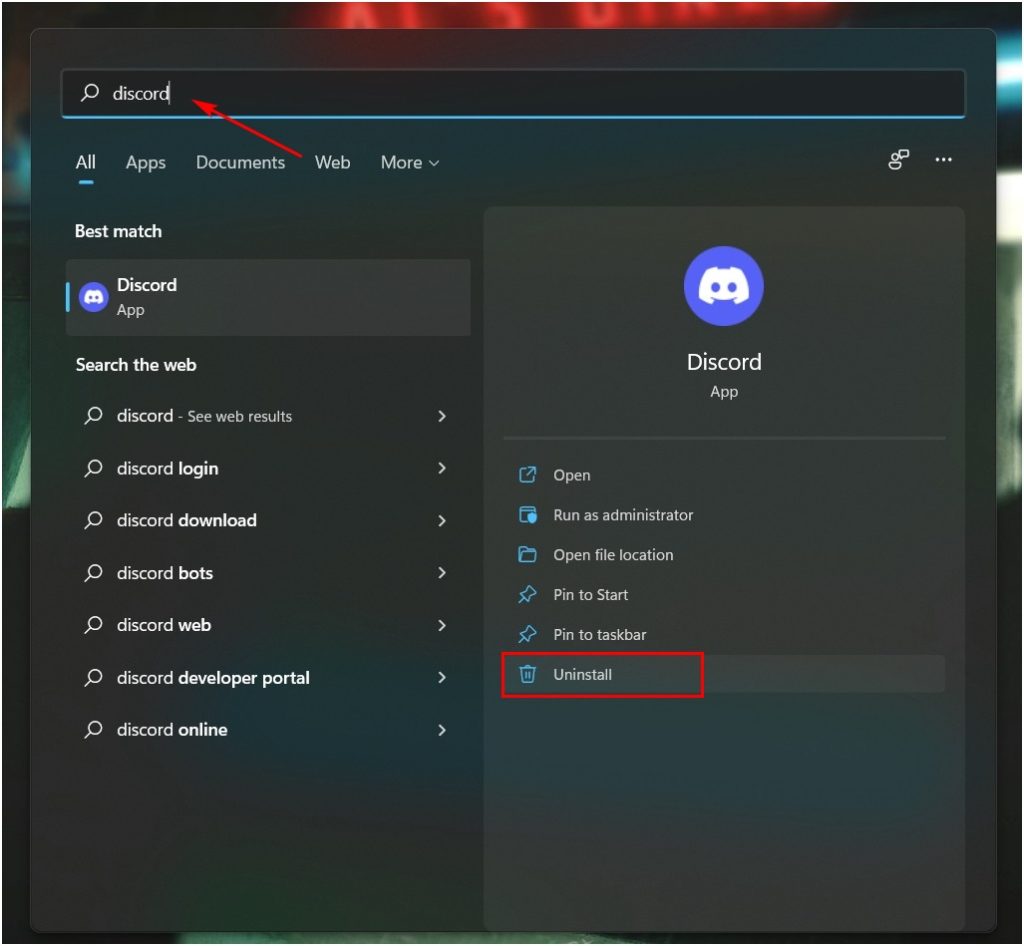Click the large Discord logo in details pane
This screenshot has width=1024, height=946.
724,286
